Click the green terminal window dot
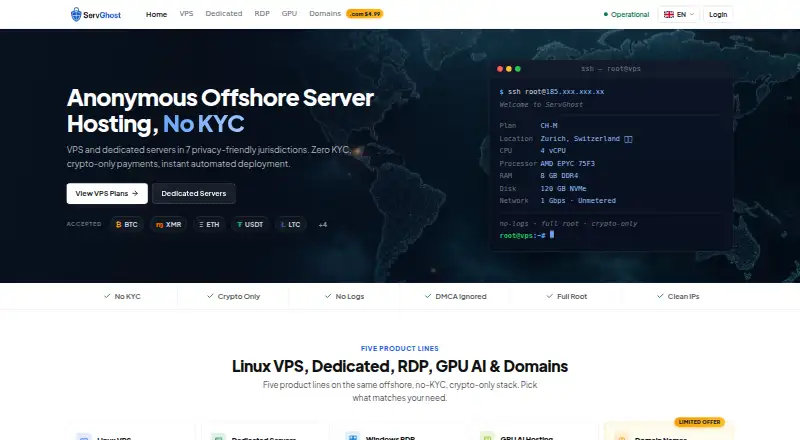Image resolution: width=800 pixels, height=440 pixels. pyautogui.click(x=518, y=69)
